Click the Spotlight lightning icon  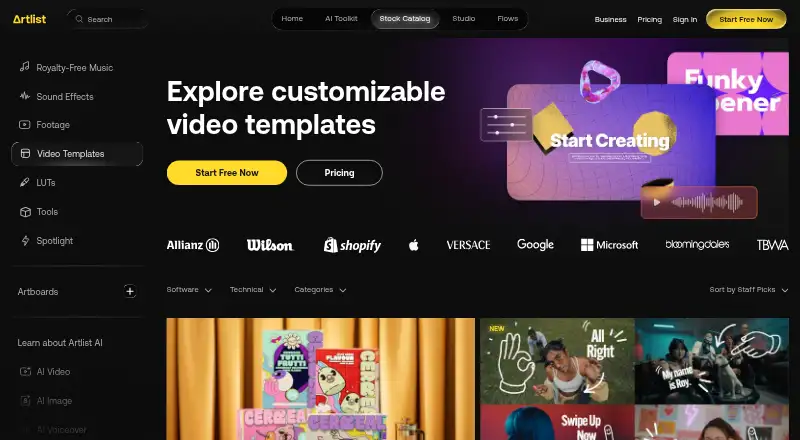(25, 240)
